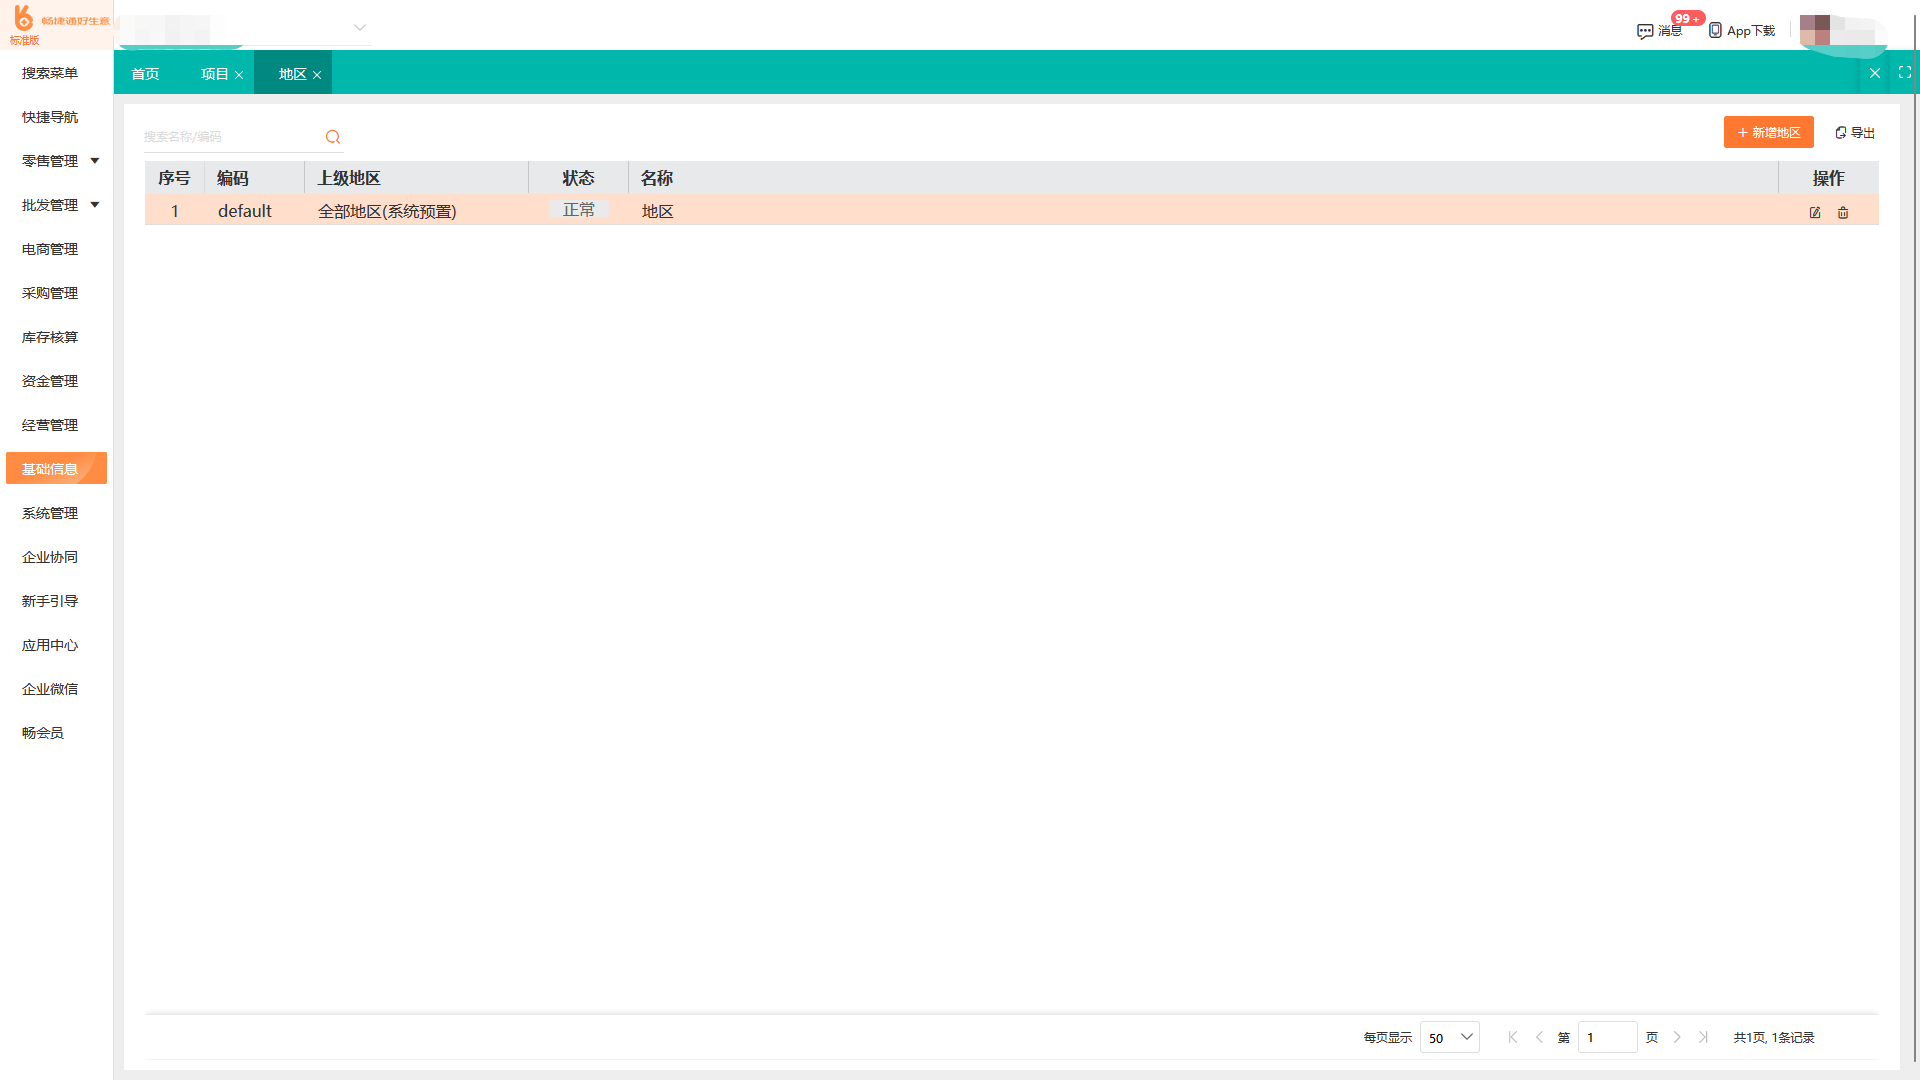Image resolution: width=1920 pixels, height=1080 pixels.
Task: Navigate to next page using right arrow
Action: 1677,1038
